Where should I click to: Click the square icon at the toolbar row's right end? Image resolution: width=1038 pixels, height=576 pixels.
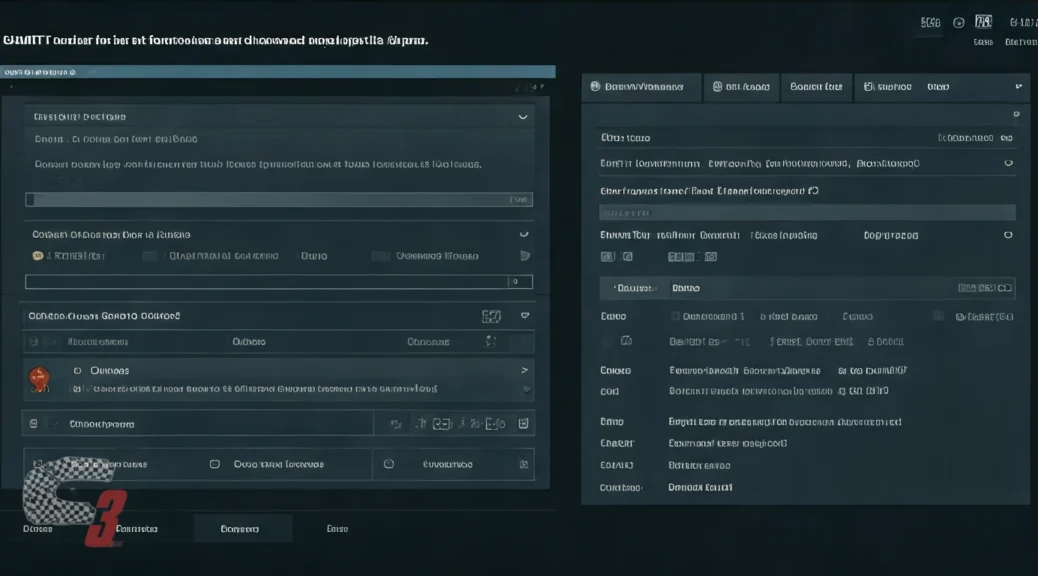coord(524,424)
